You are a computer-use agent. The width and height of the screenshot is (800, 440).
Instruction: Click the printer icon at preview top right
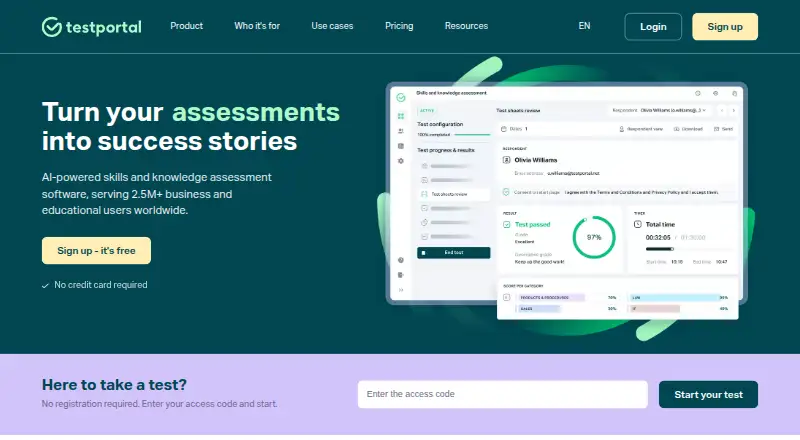(734, 93)
